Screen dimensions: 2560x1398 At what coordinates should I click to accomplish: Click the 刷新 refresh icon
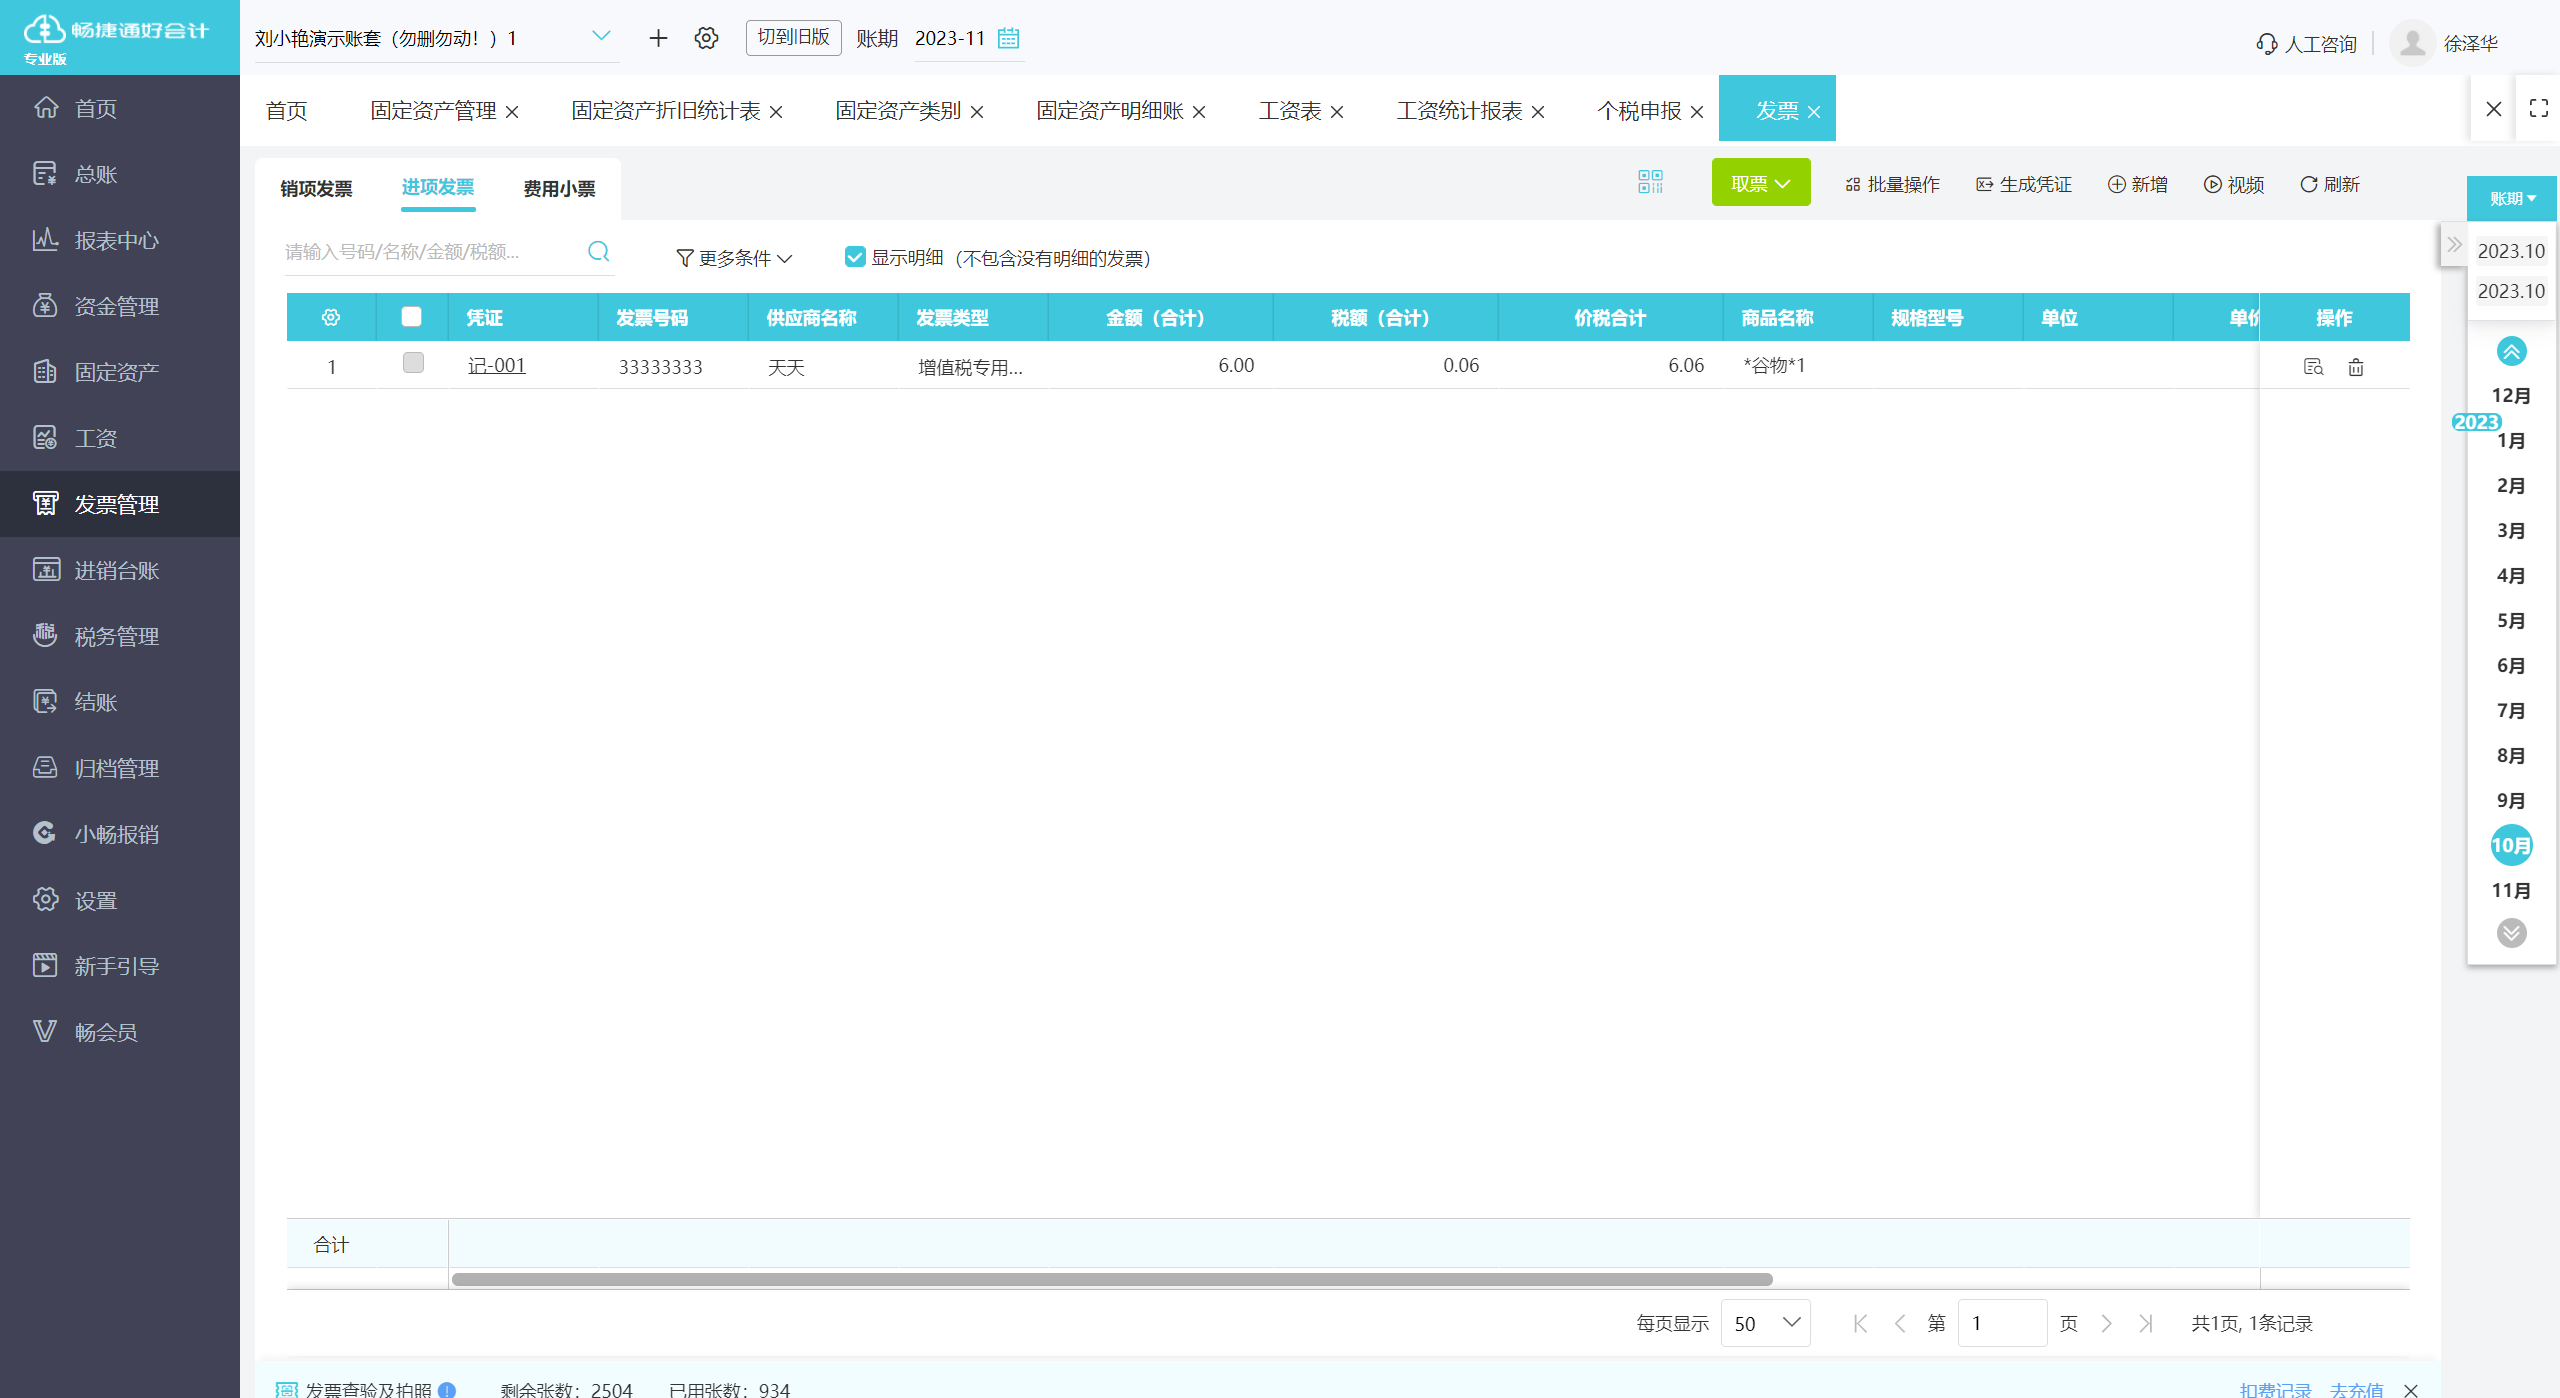click(2305, 184)
